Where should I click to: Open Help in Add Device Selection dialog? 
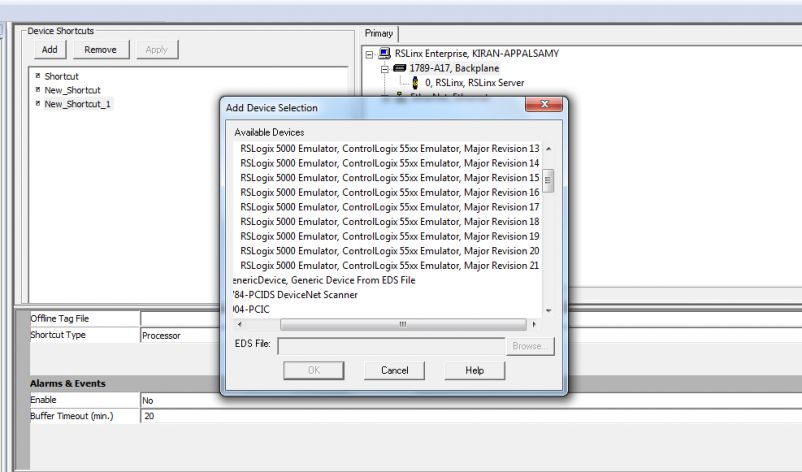pyautogui.click(x=475, y=370)
